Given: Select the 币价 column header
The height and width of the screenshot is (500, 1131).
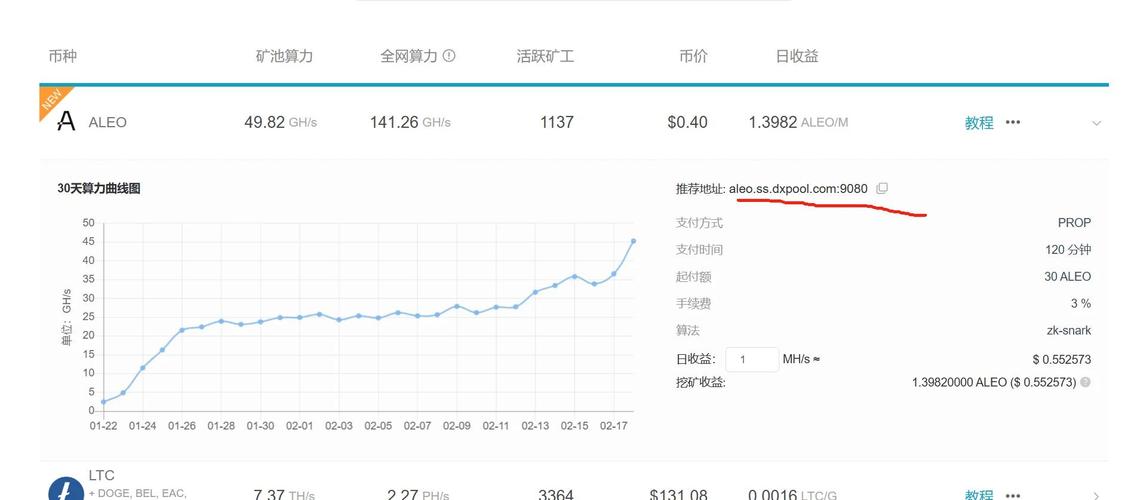Looking at the screenshot, I should pos(693,56).
